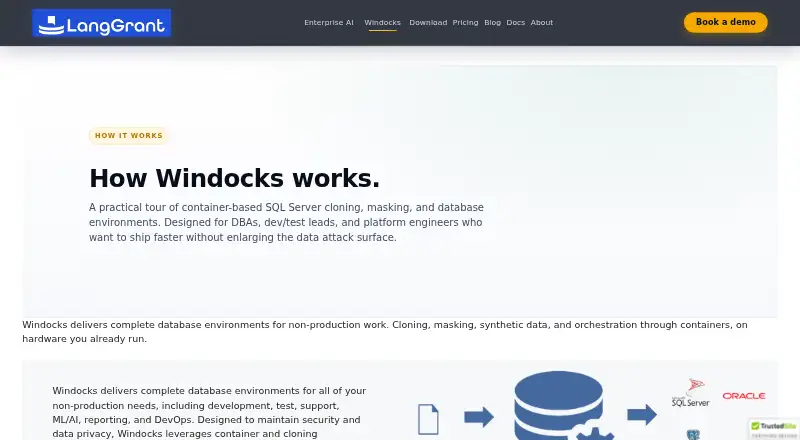
Task: Click the LangGrant logo
Action: [x=102, y=23]
